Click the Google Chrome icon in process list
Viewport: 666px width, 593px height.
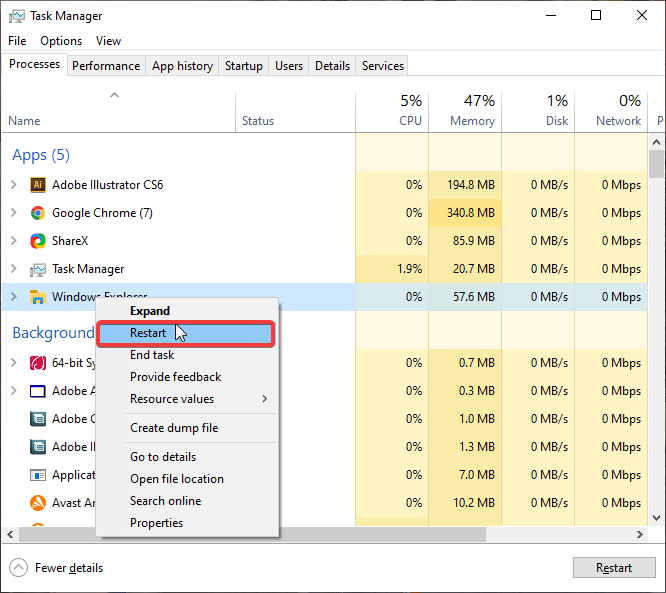(x=38, y=213)
